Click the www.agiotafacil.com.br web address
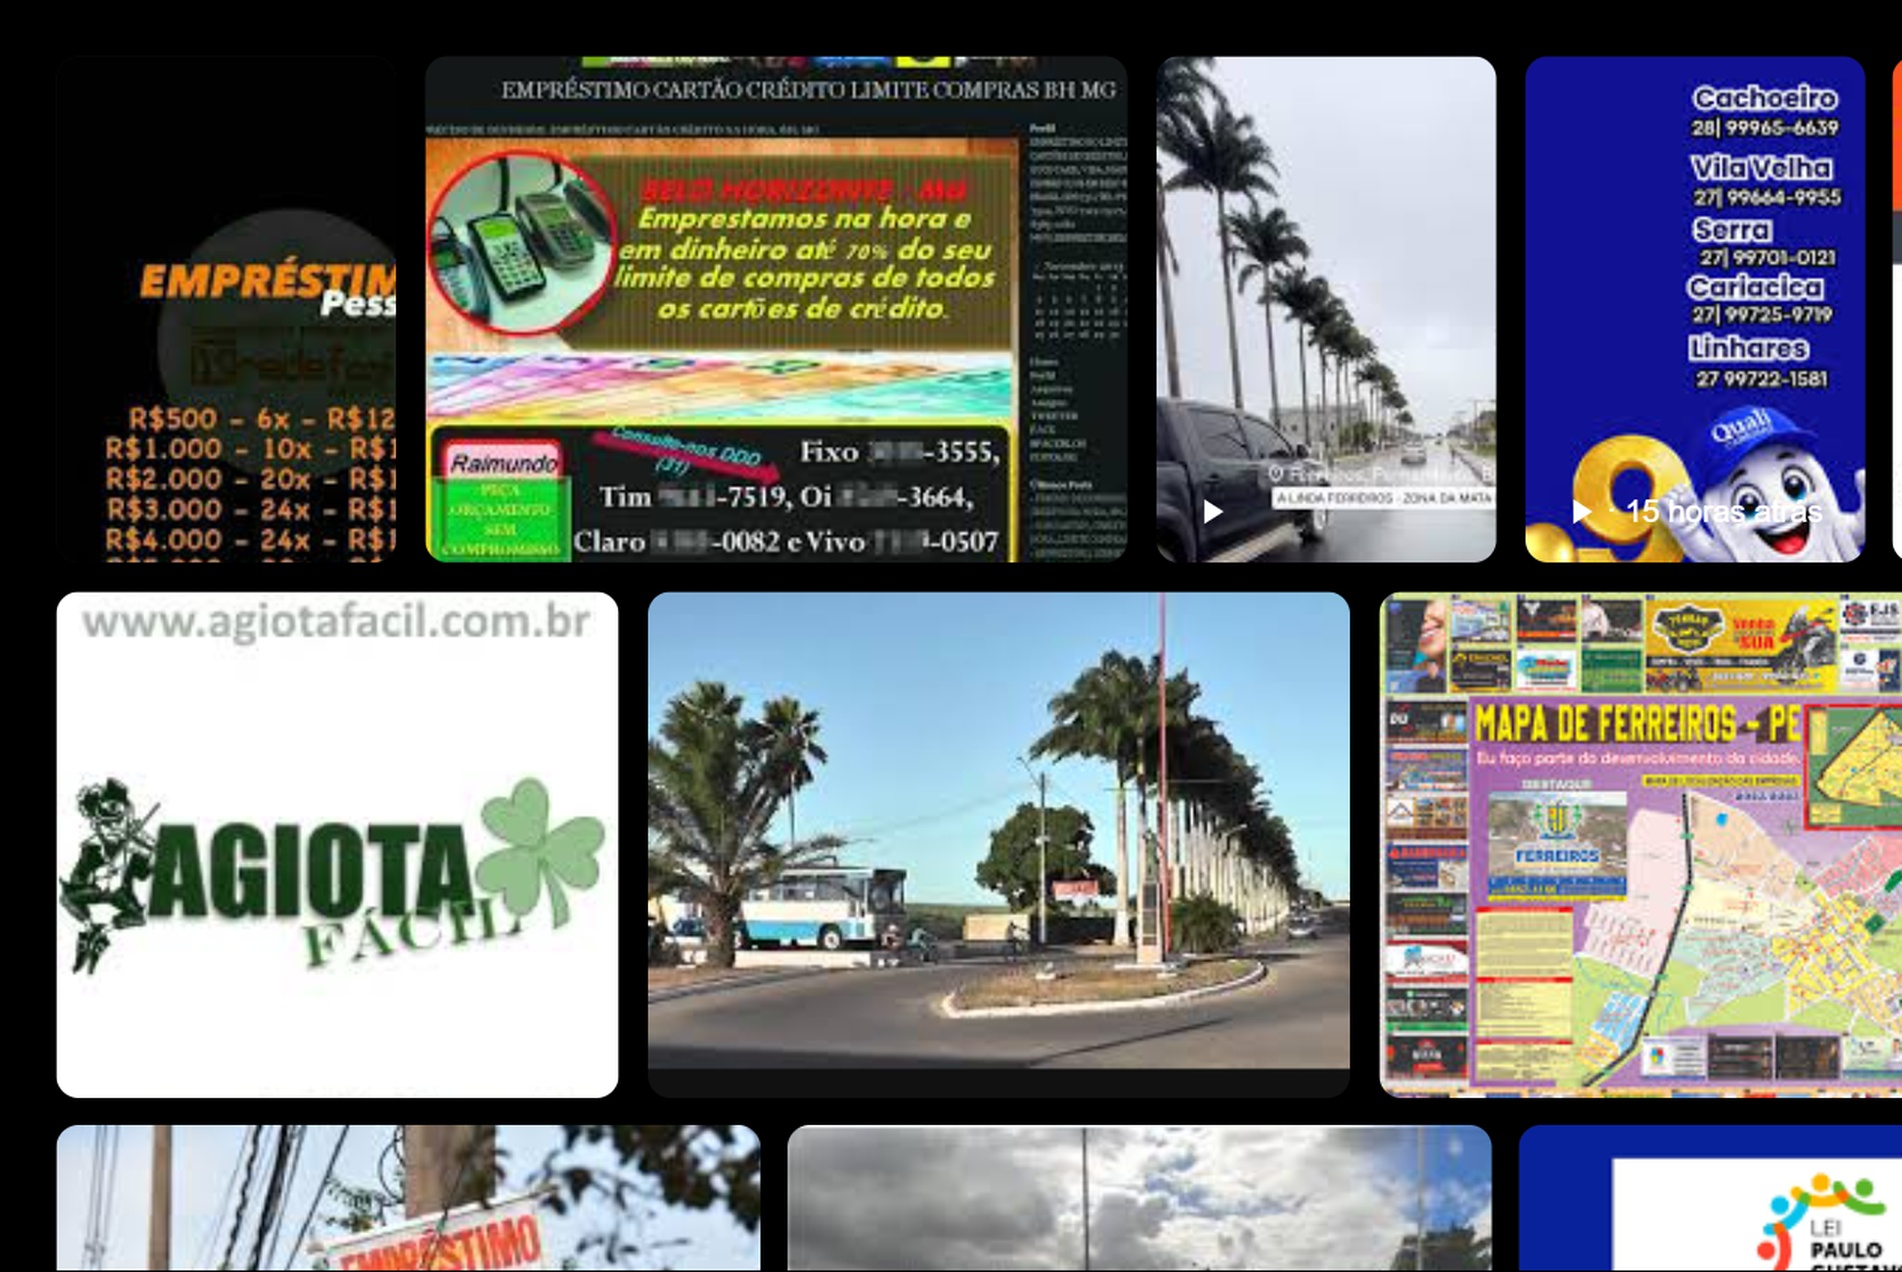Image resolution: width=1902 pixels, height=1272 pixels. pos(336,622)
